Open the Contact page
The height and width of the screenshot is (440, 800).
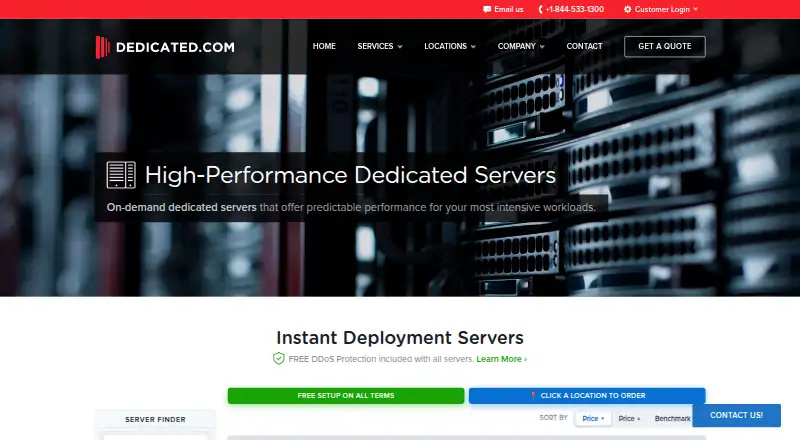[584, 46]
